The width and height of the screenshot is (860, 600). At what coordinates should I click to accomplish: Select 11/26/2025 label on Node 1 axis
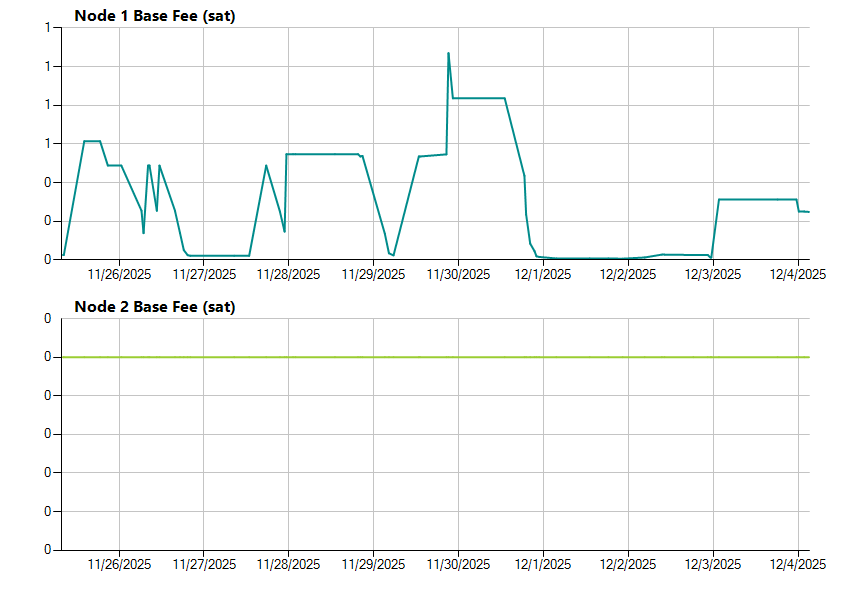tap(119, 274)
